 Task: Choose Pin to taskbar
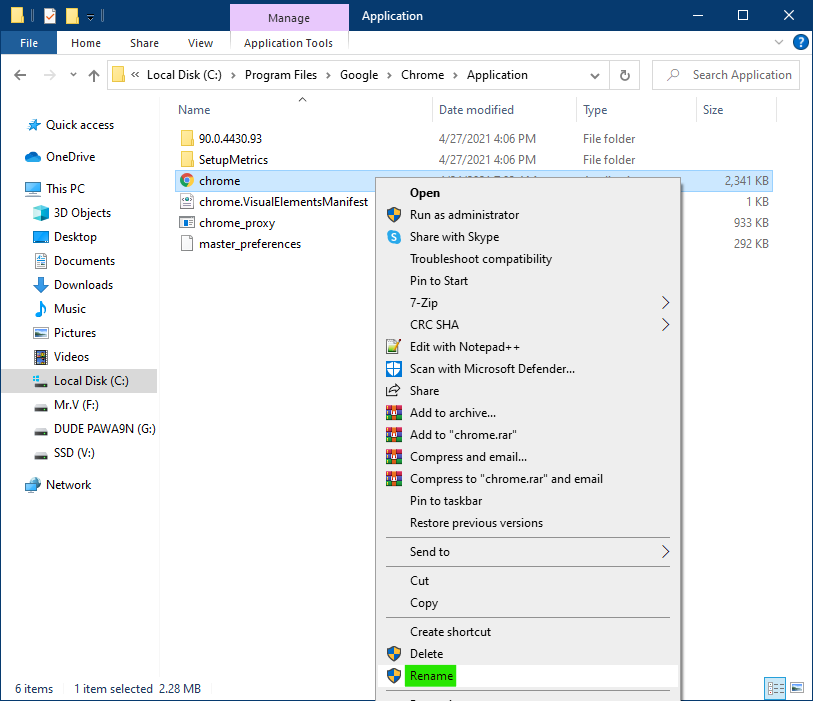(x=528, y=501)
